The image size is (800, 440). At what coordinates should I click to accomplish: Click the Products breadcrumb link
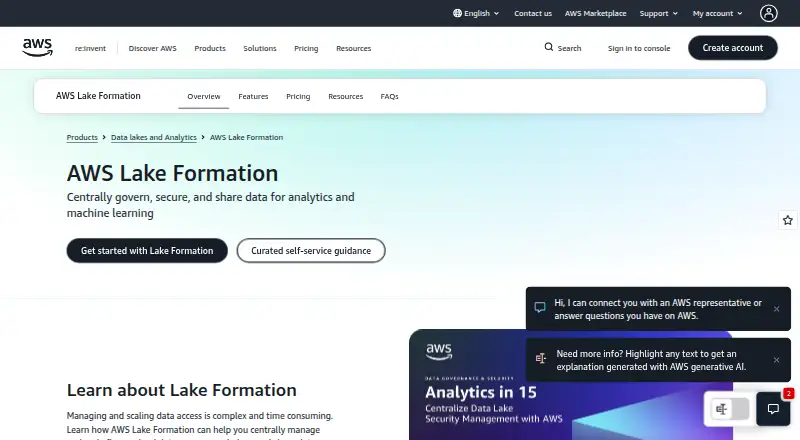(82, 137)
